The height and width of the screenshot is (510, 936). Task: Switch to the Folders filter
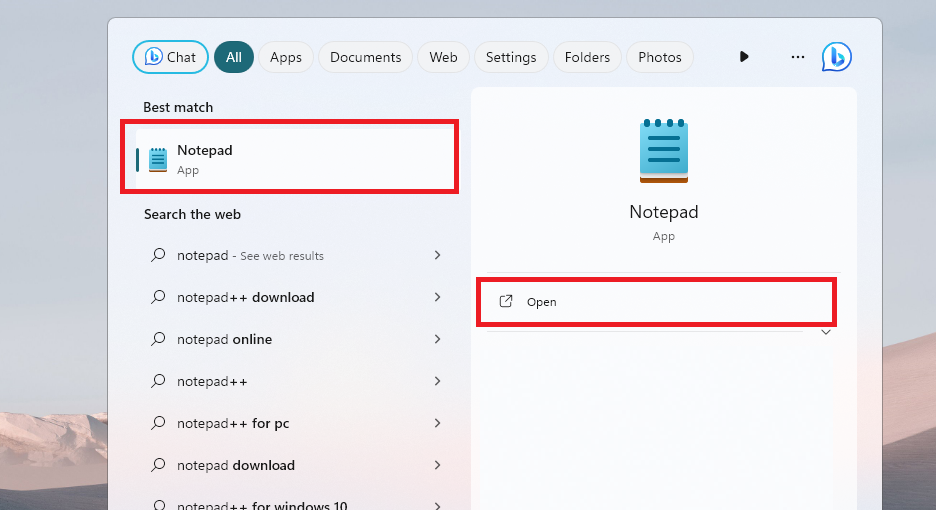587,57
